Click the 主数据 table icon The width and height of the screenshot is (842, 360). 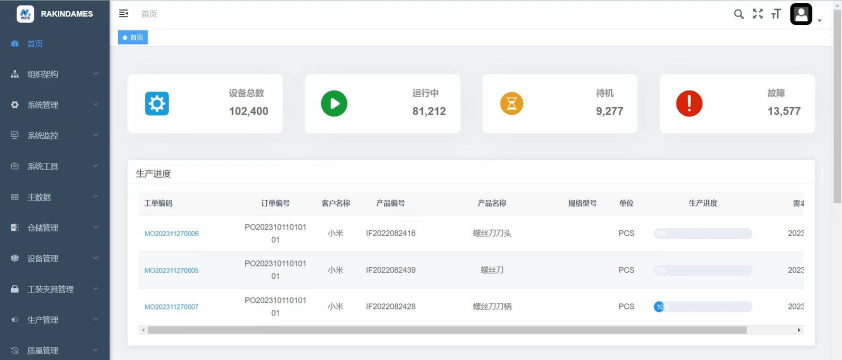coord(15,197)
